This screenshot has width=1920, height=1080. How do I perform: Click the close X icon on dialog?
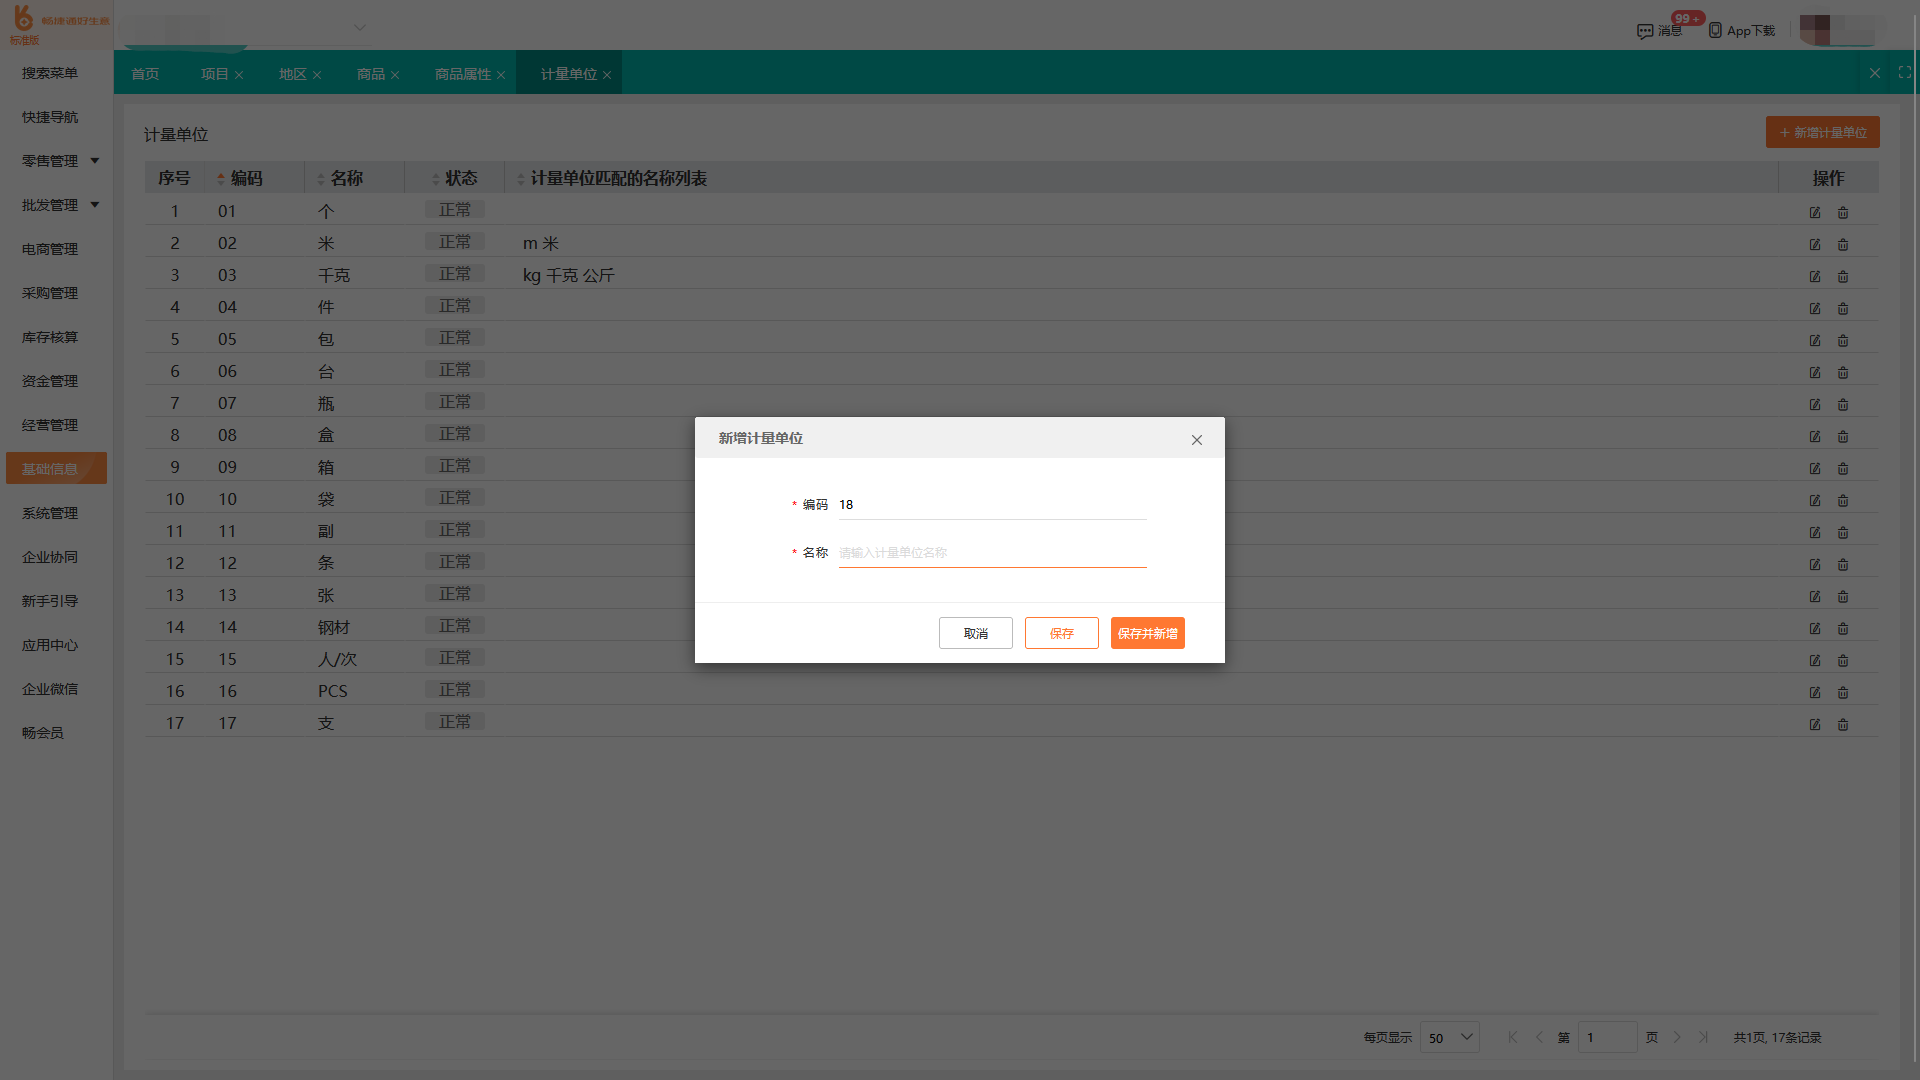(x=1197, y=439)
